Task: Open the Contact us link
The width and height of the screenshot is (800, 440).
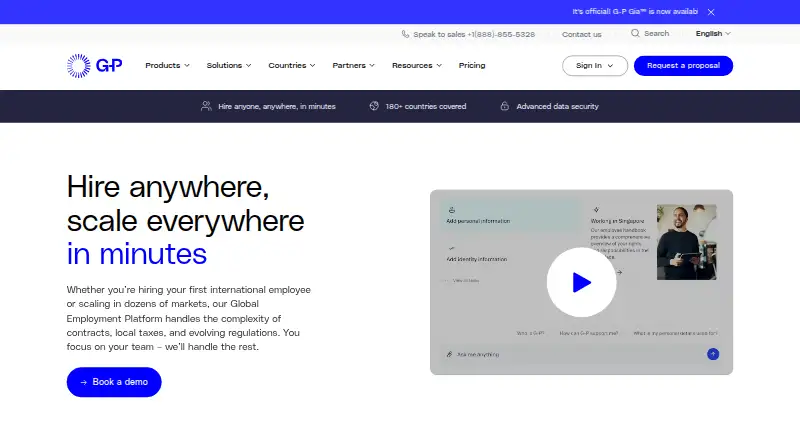Action: (582, 34)
